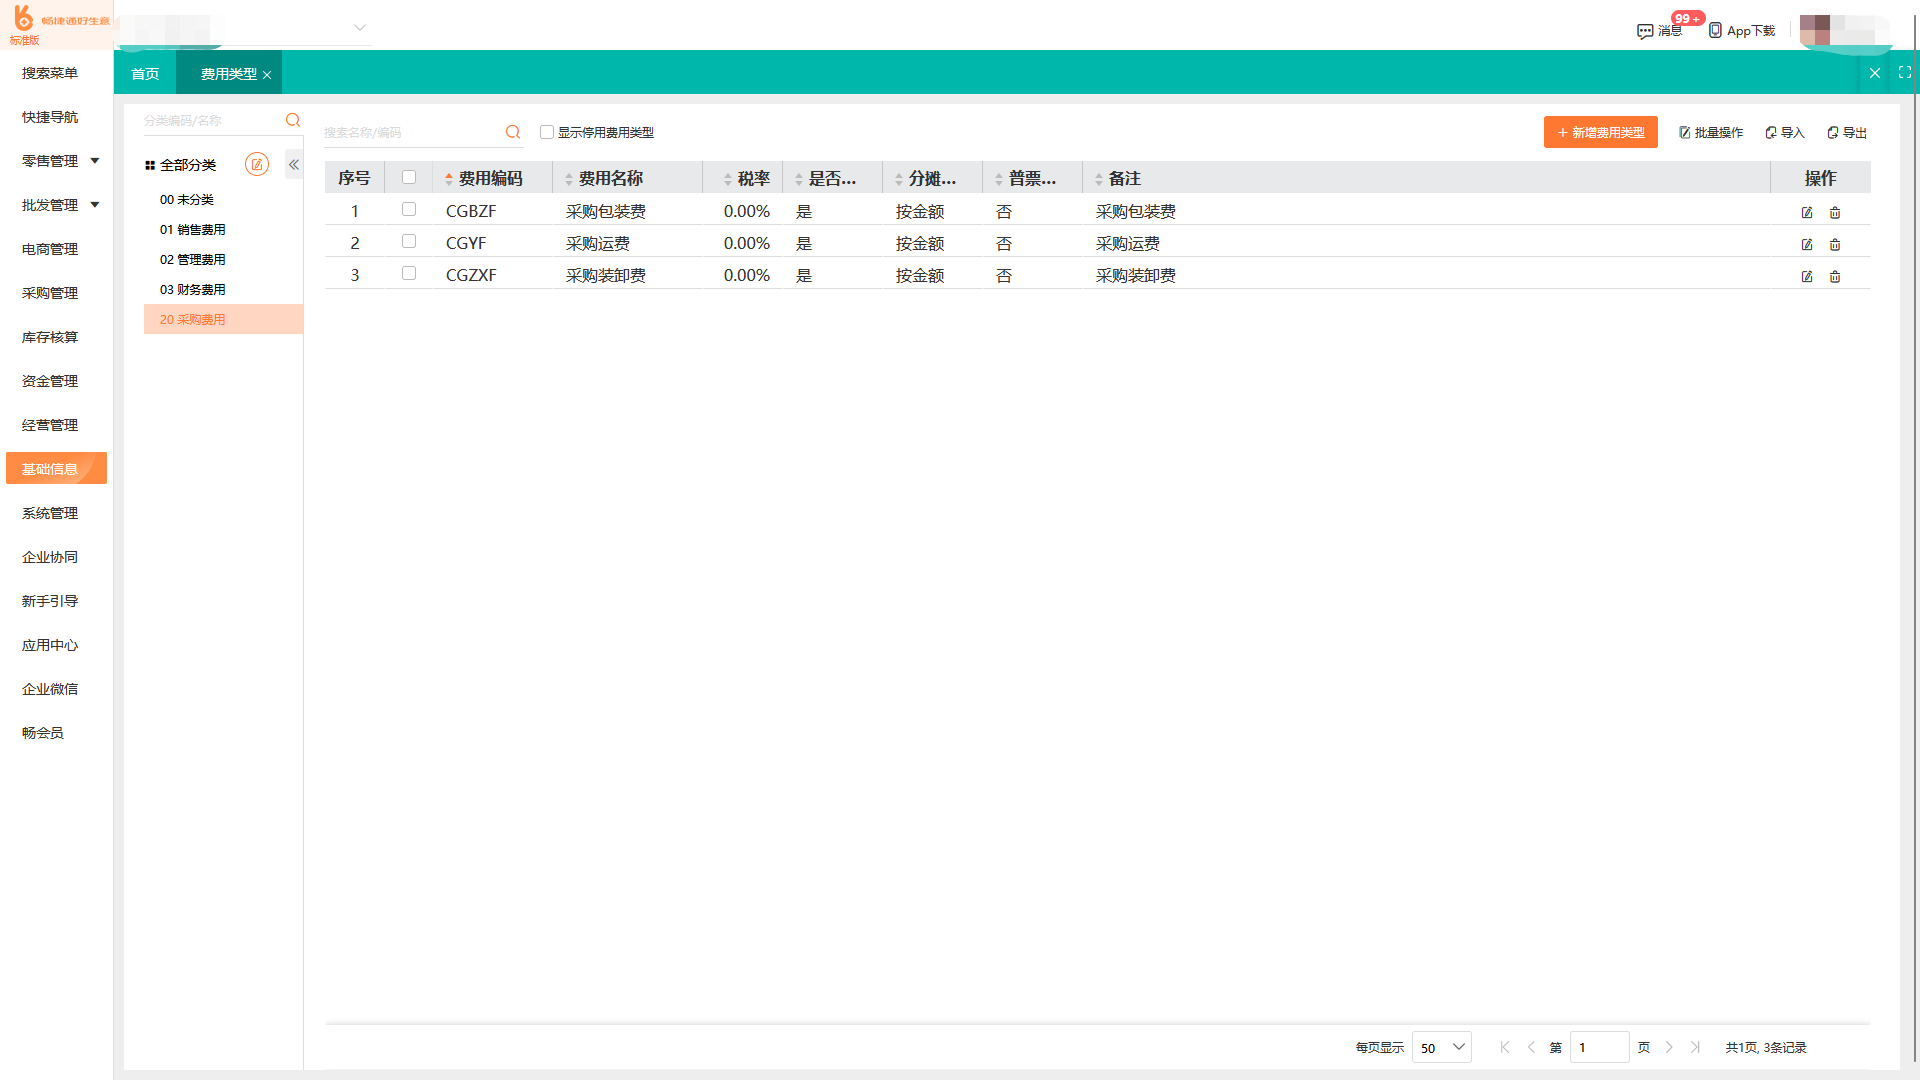Enter text in search 搜索名称/编码 field

[x=409, y=132]
